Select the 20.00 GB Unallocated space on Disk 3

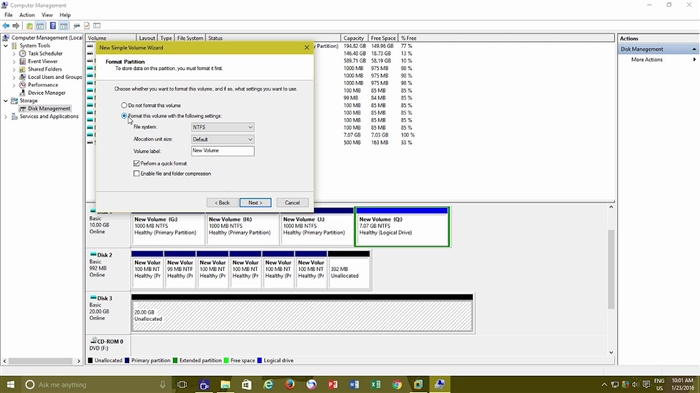302,316
